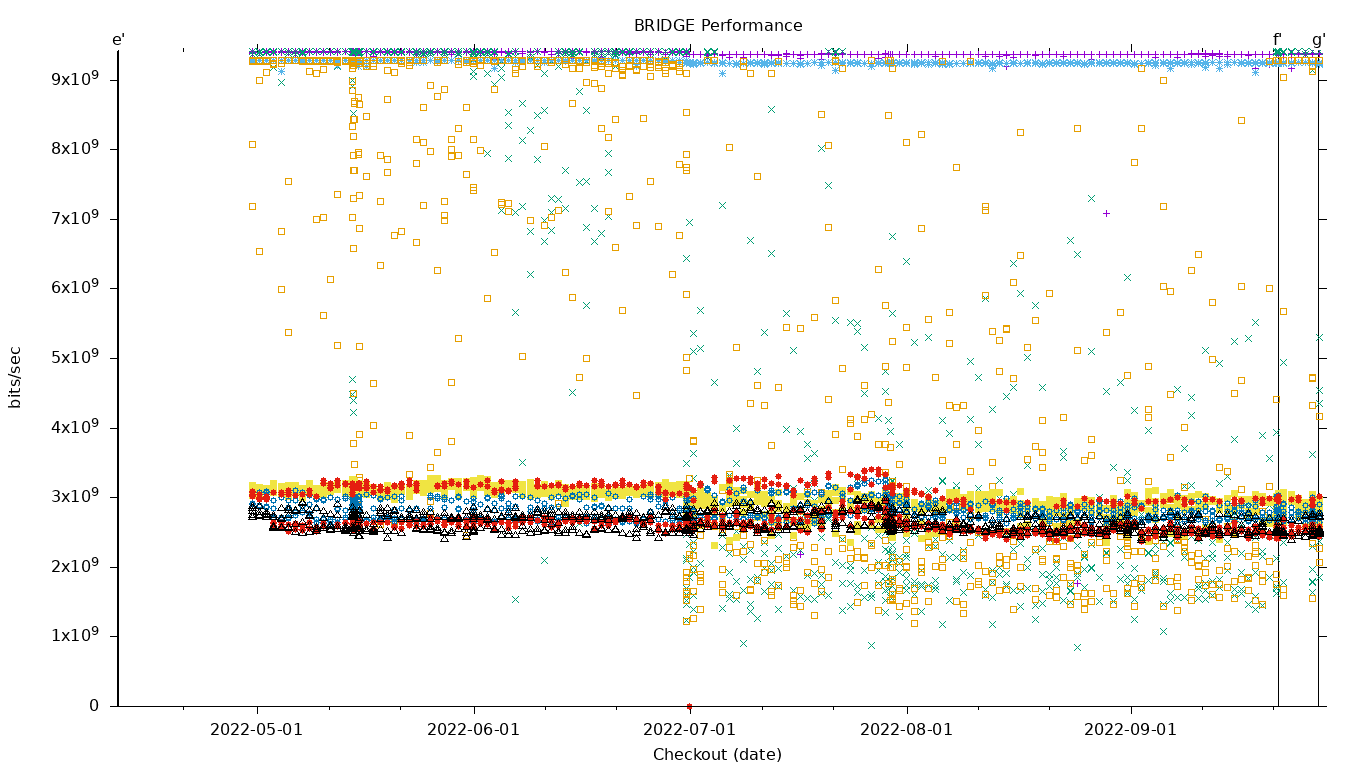
Task: Click the g' marker label at top right
Action: pyautogui.click(x=1318, y=40)
